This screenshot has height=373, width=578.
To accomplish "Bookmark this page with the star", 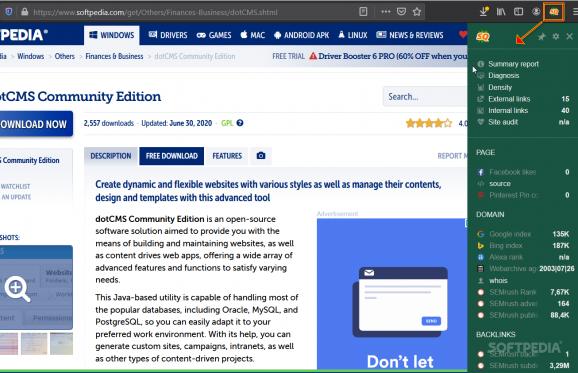I will coord(417,12).
